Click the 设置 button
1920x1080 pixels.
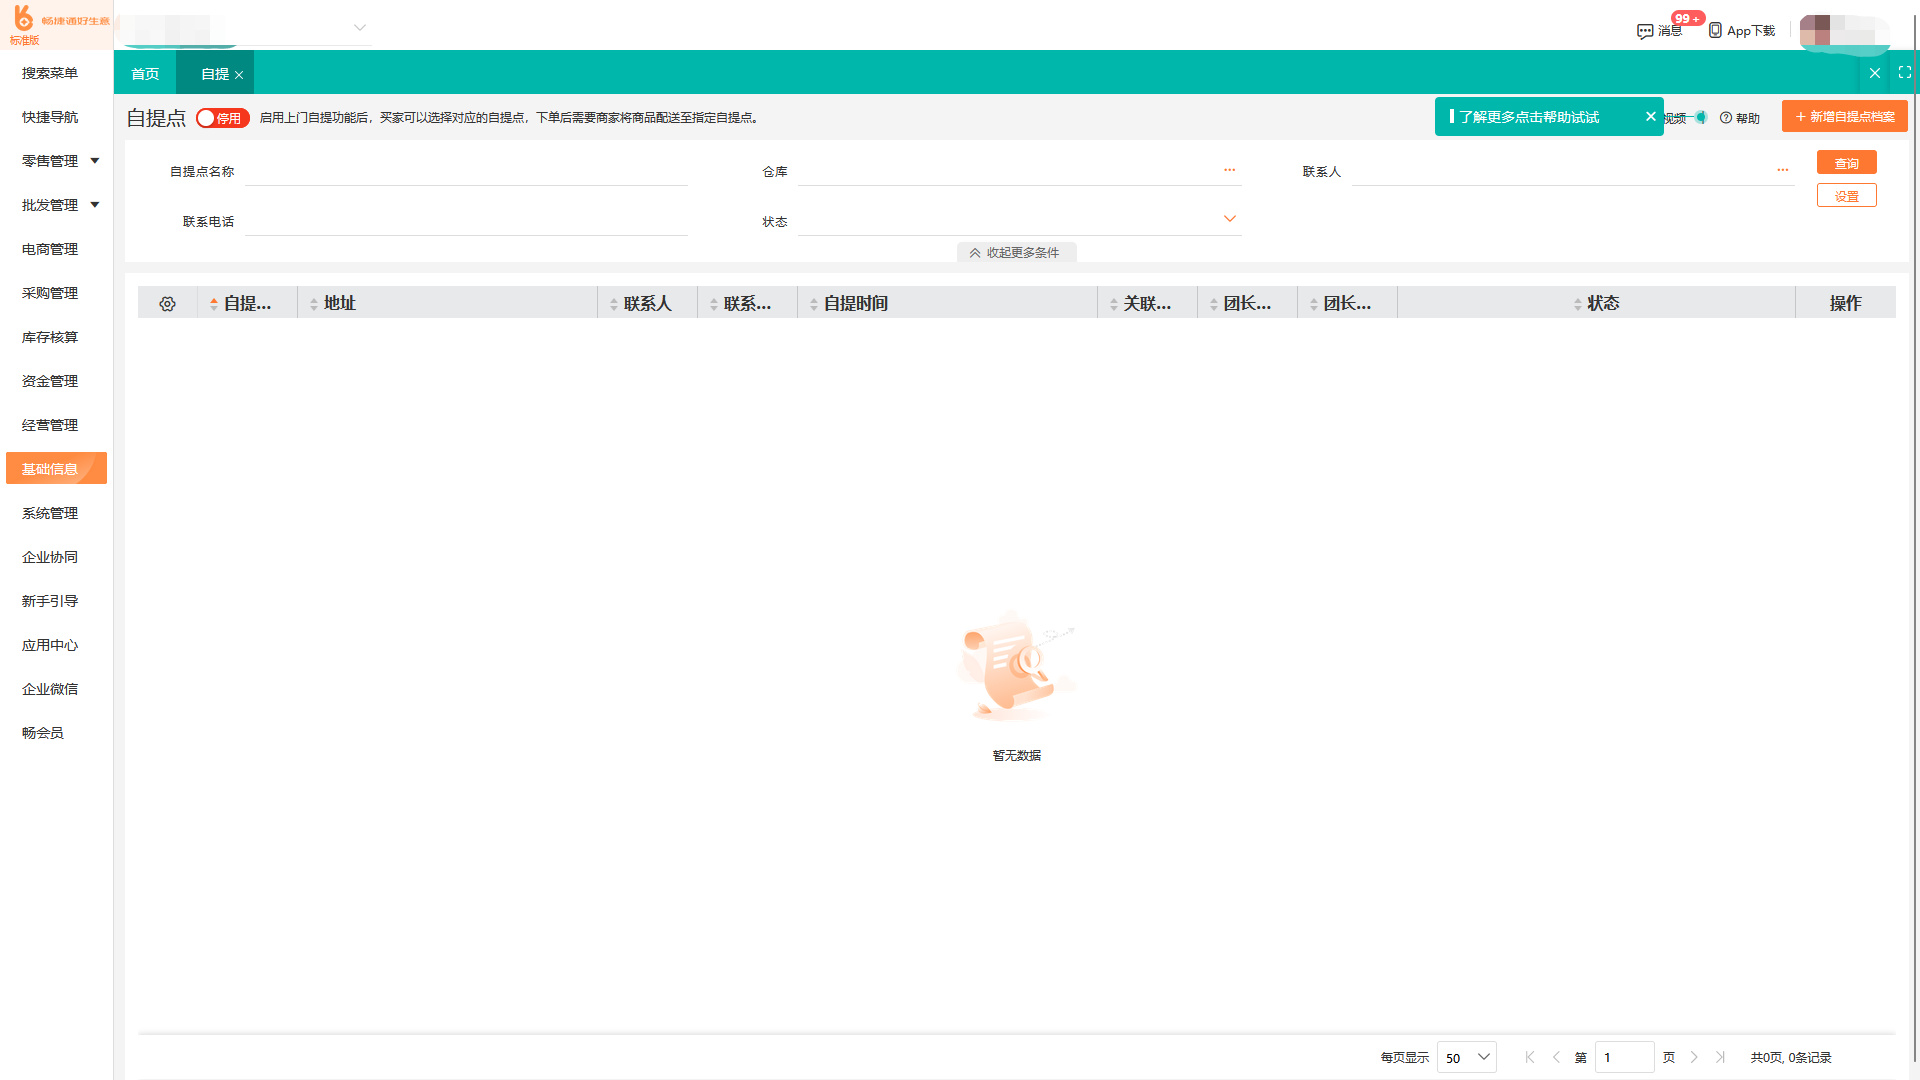pyautogui.click(x=1847, y=195)
